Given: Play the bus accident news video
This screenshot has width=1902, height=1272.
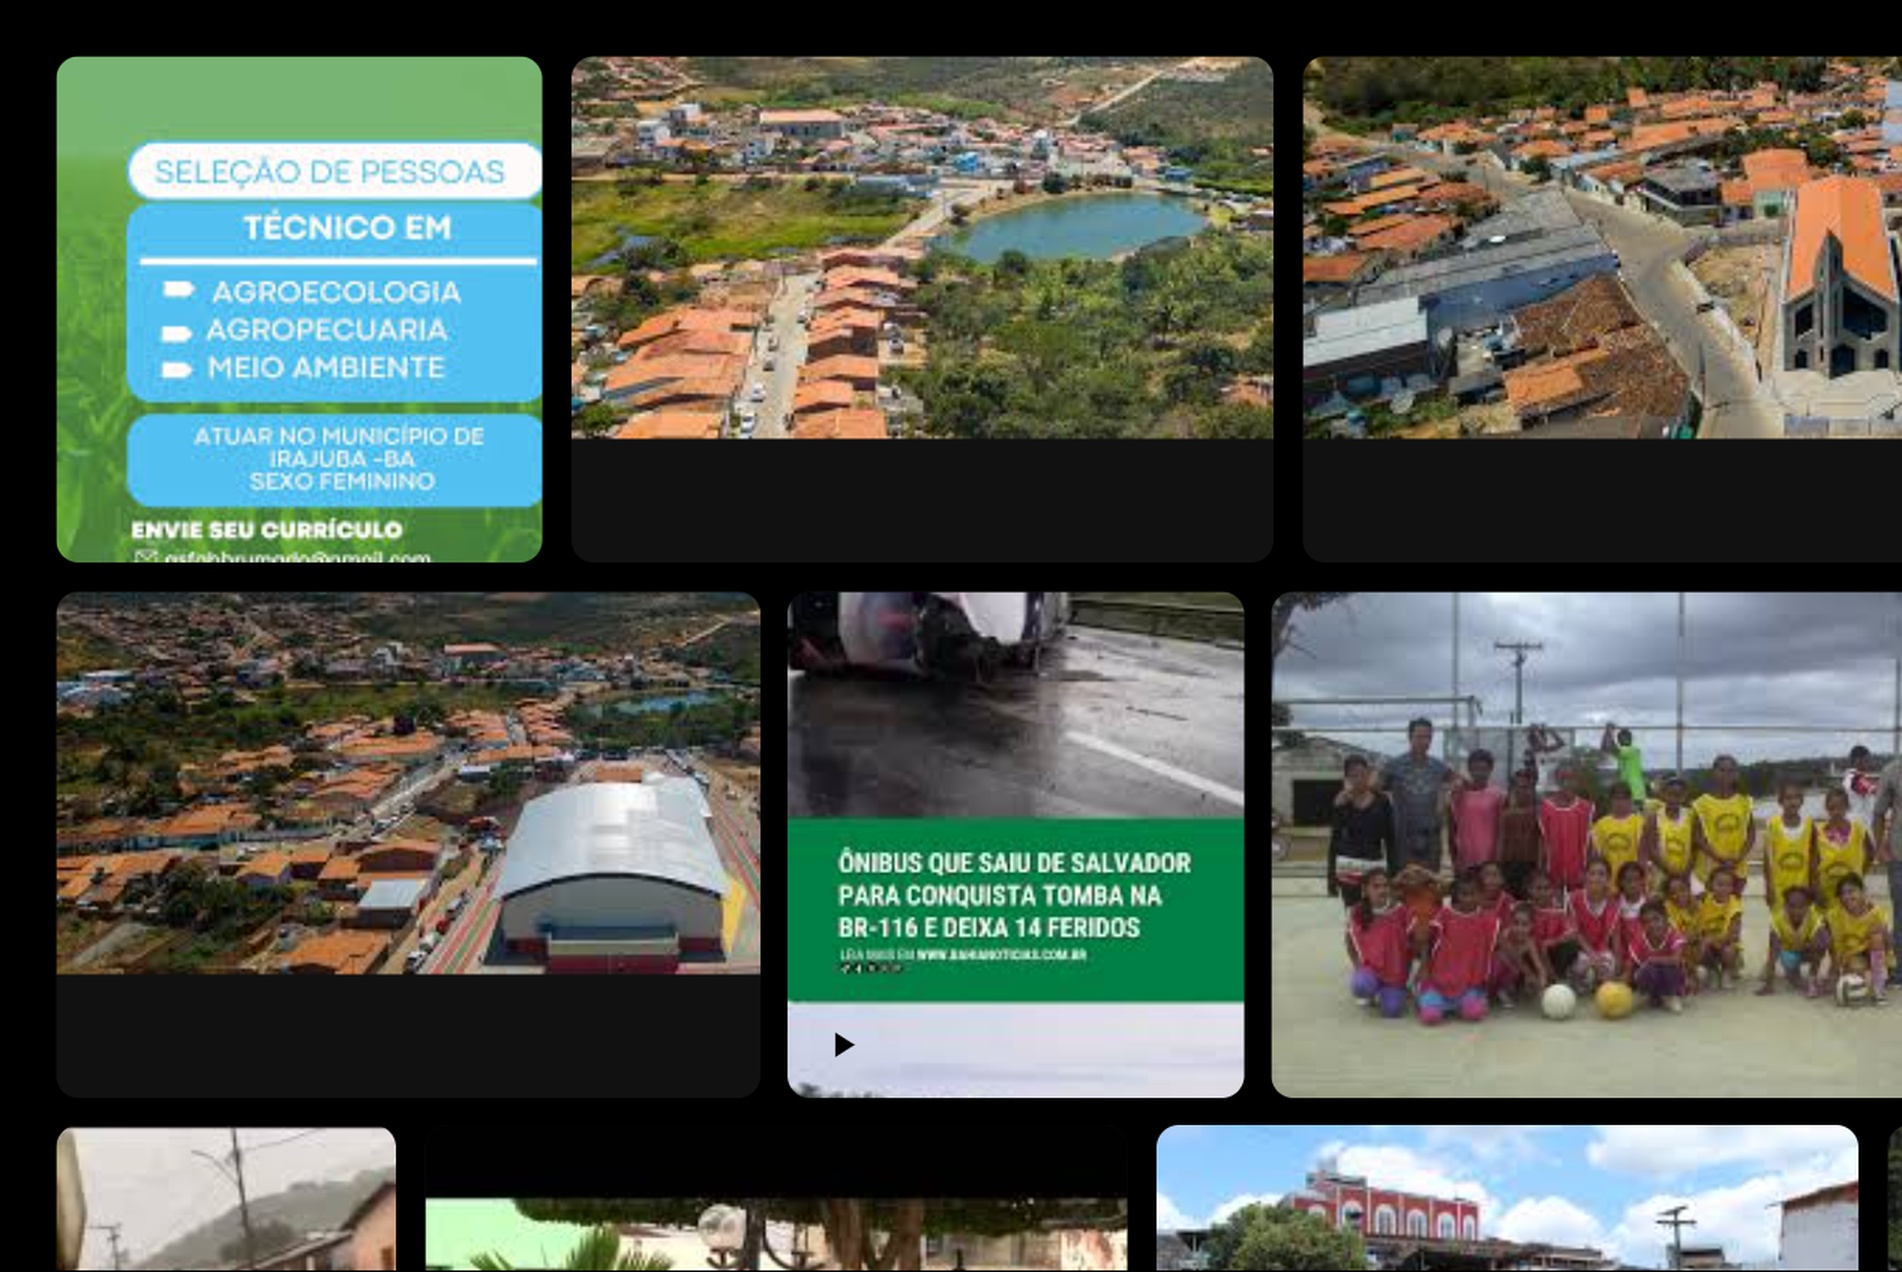Looking at the screenshot, I should click(x=844, y=1045).
